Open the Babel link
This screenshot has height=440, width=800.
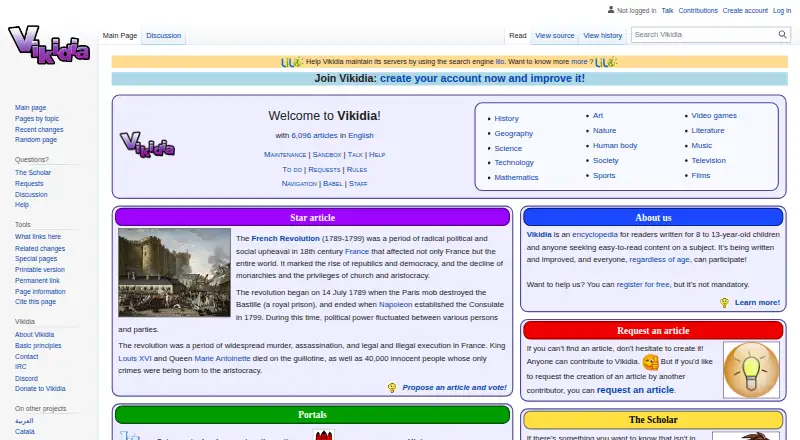click(x=333, y=184)
